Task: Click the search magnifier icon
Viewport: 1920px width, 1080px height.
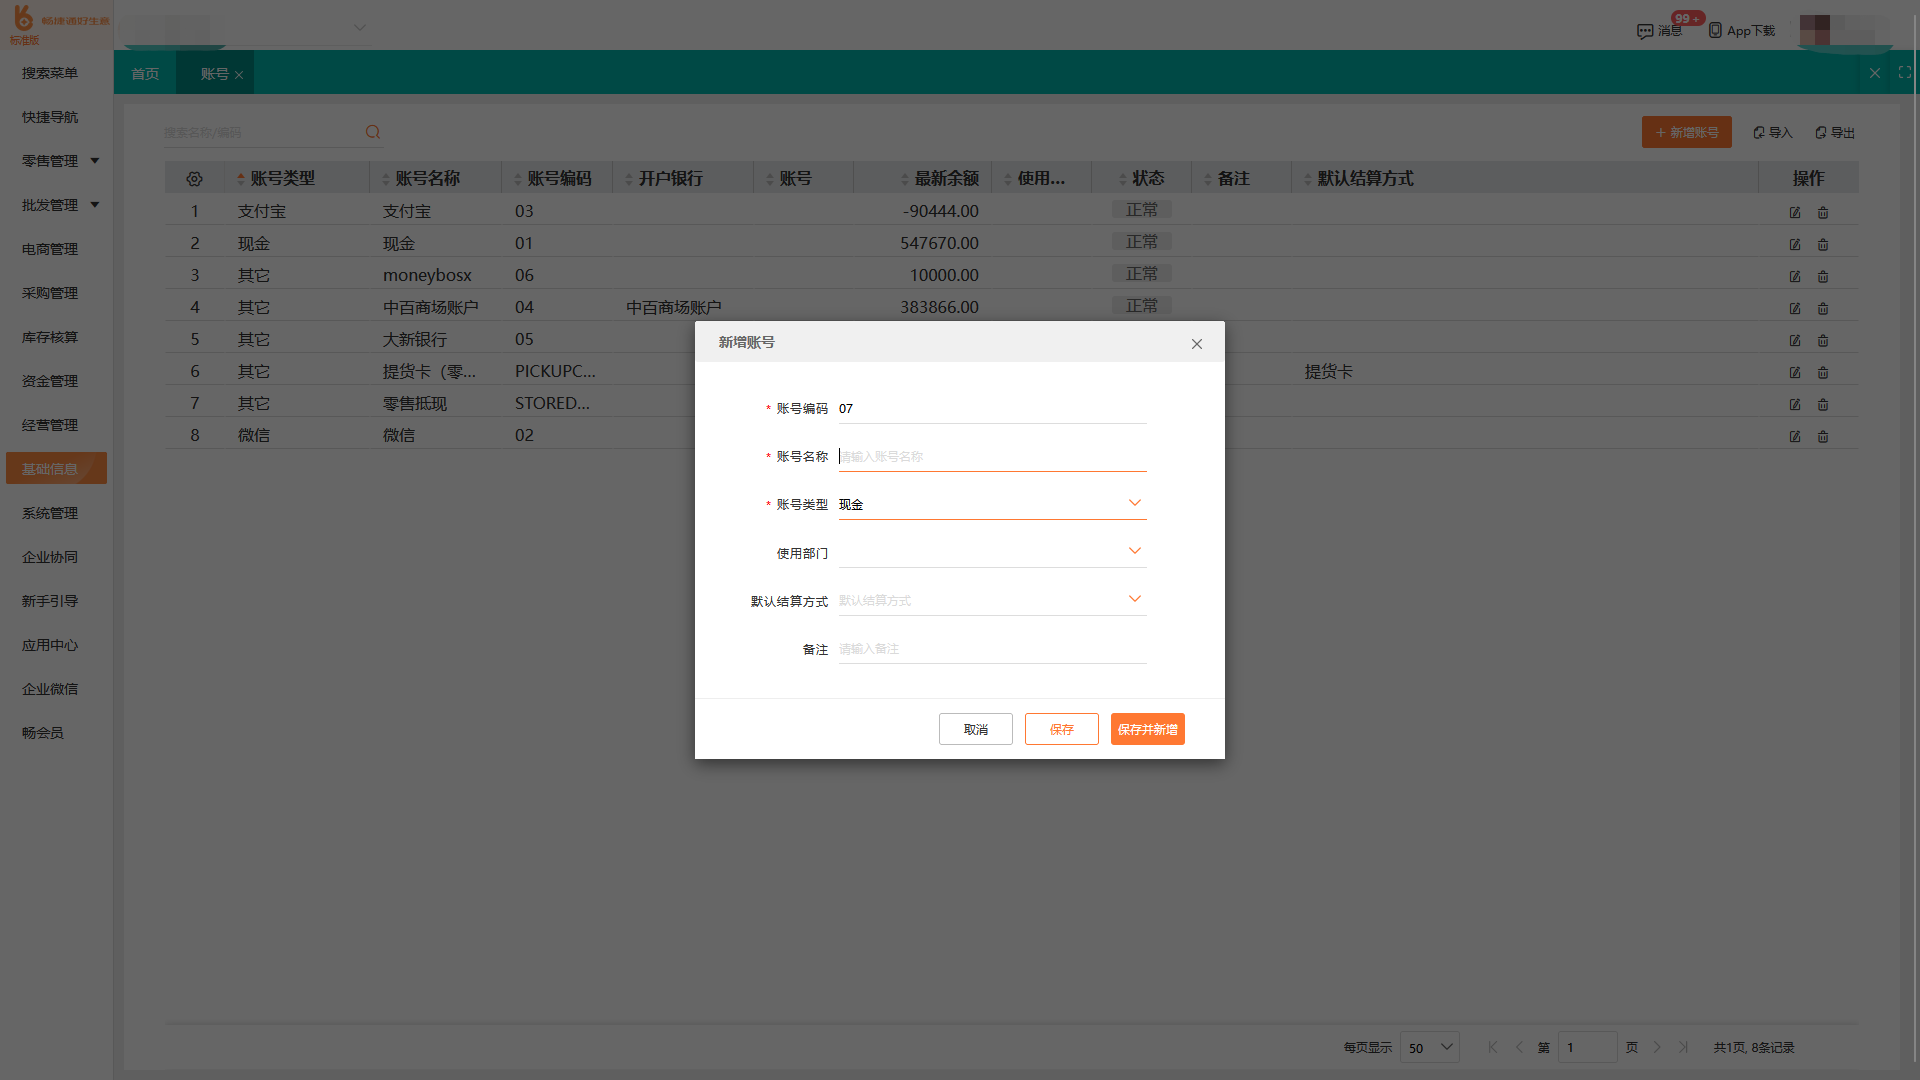Action: (373, 132)
